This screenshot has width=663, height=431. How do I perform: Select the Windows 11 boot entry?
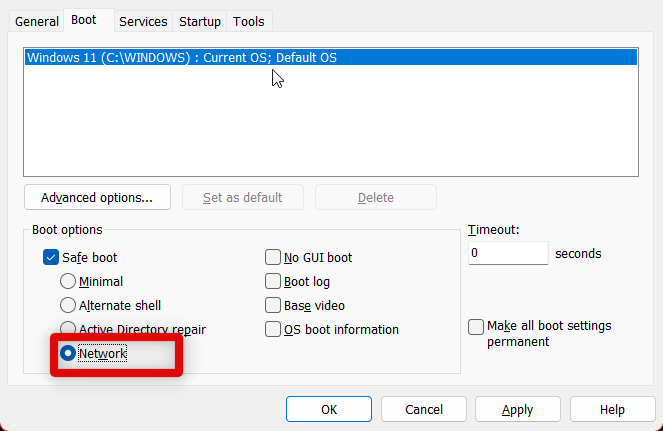[182, 58]
